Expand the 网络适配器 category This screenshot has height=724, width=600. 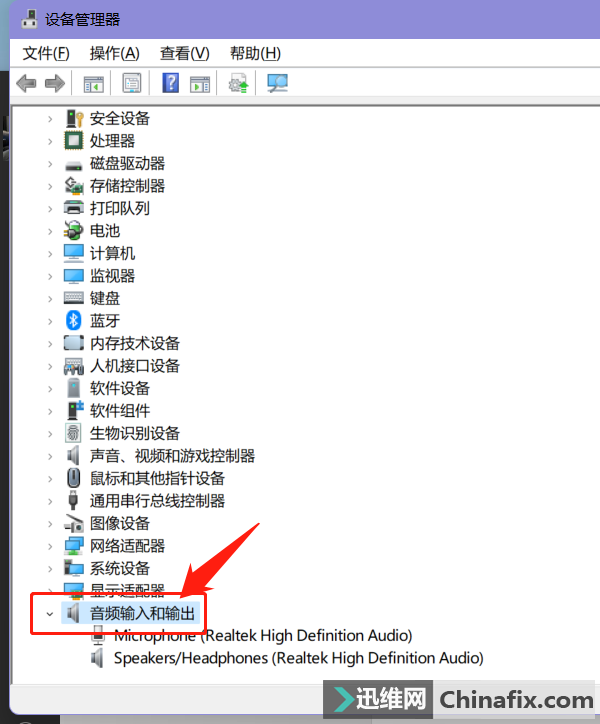[50, 546]
